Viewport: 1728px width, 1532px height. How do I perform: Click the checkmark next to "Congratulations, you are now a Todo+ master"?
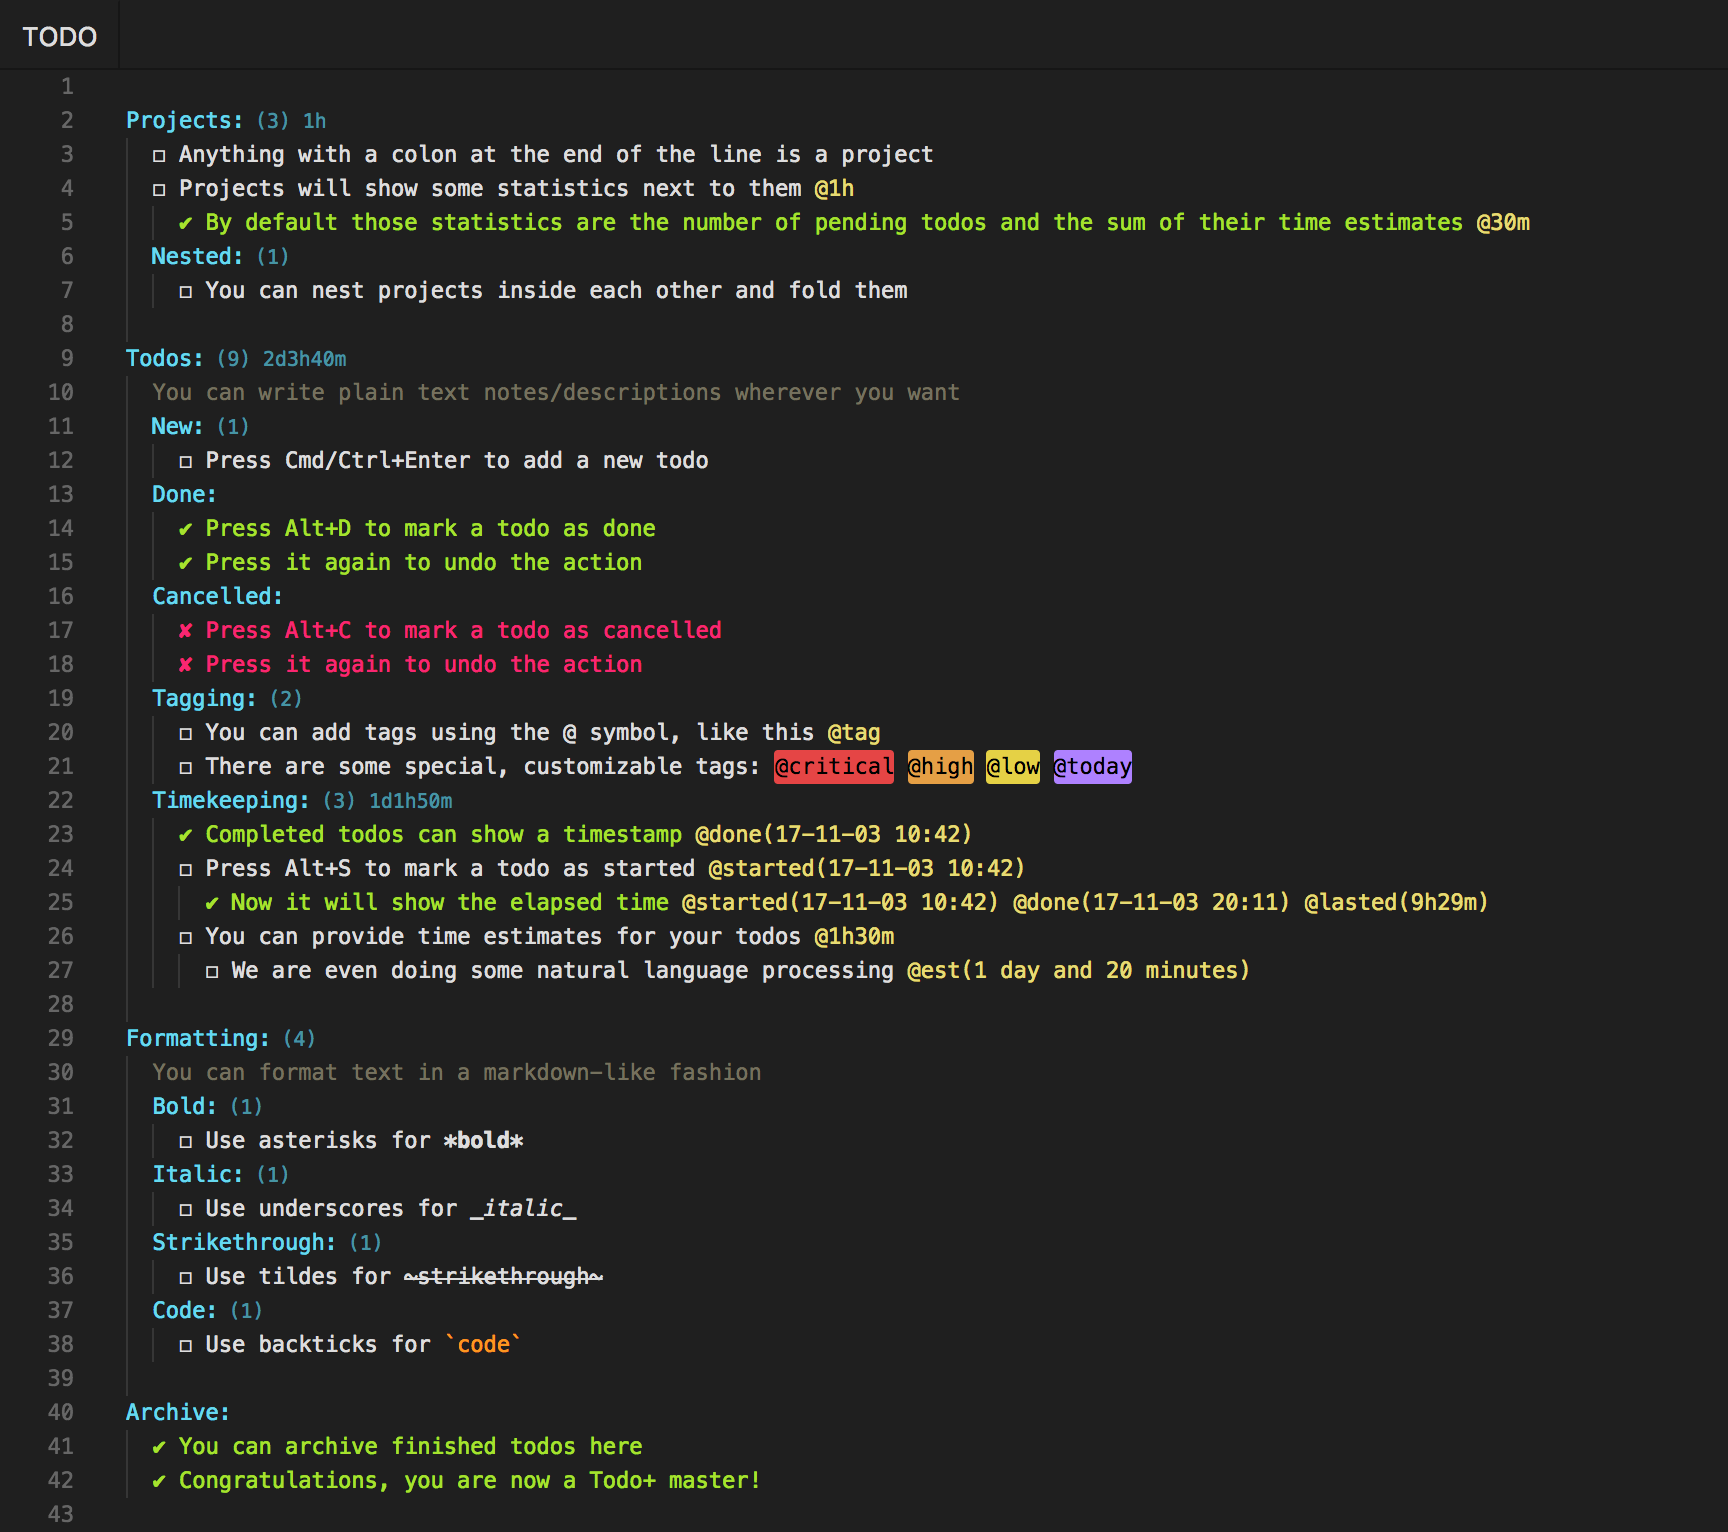(x=159, y=1480)
